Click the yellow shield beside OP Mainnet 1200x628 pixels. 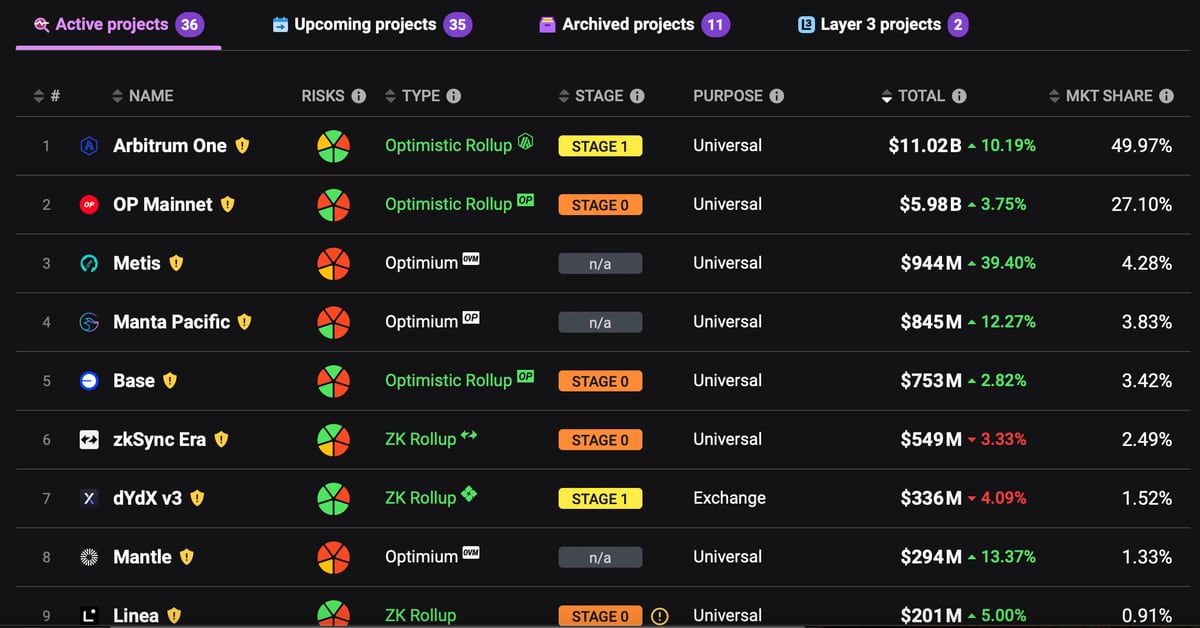[x=227, y=204]
